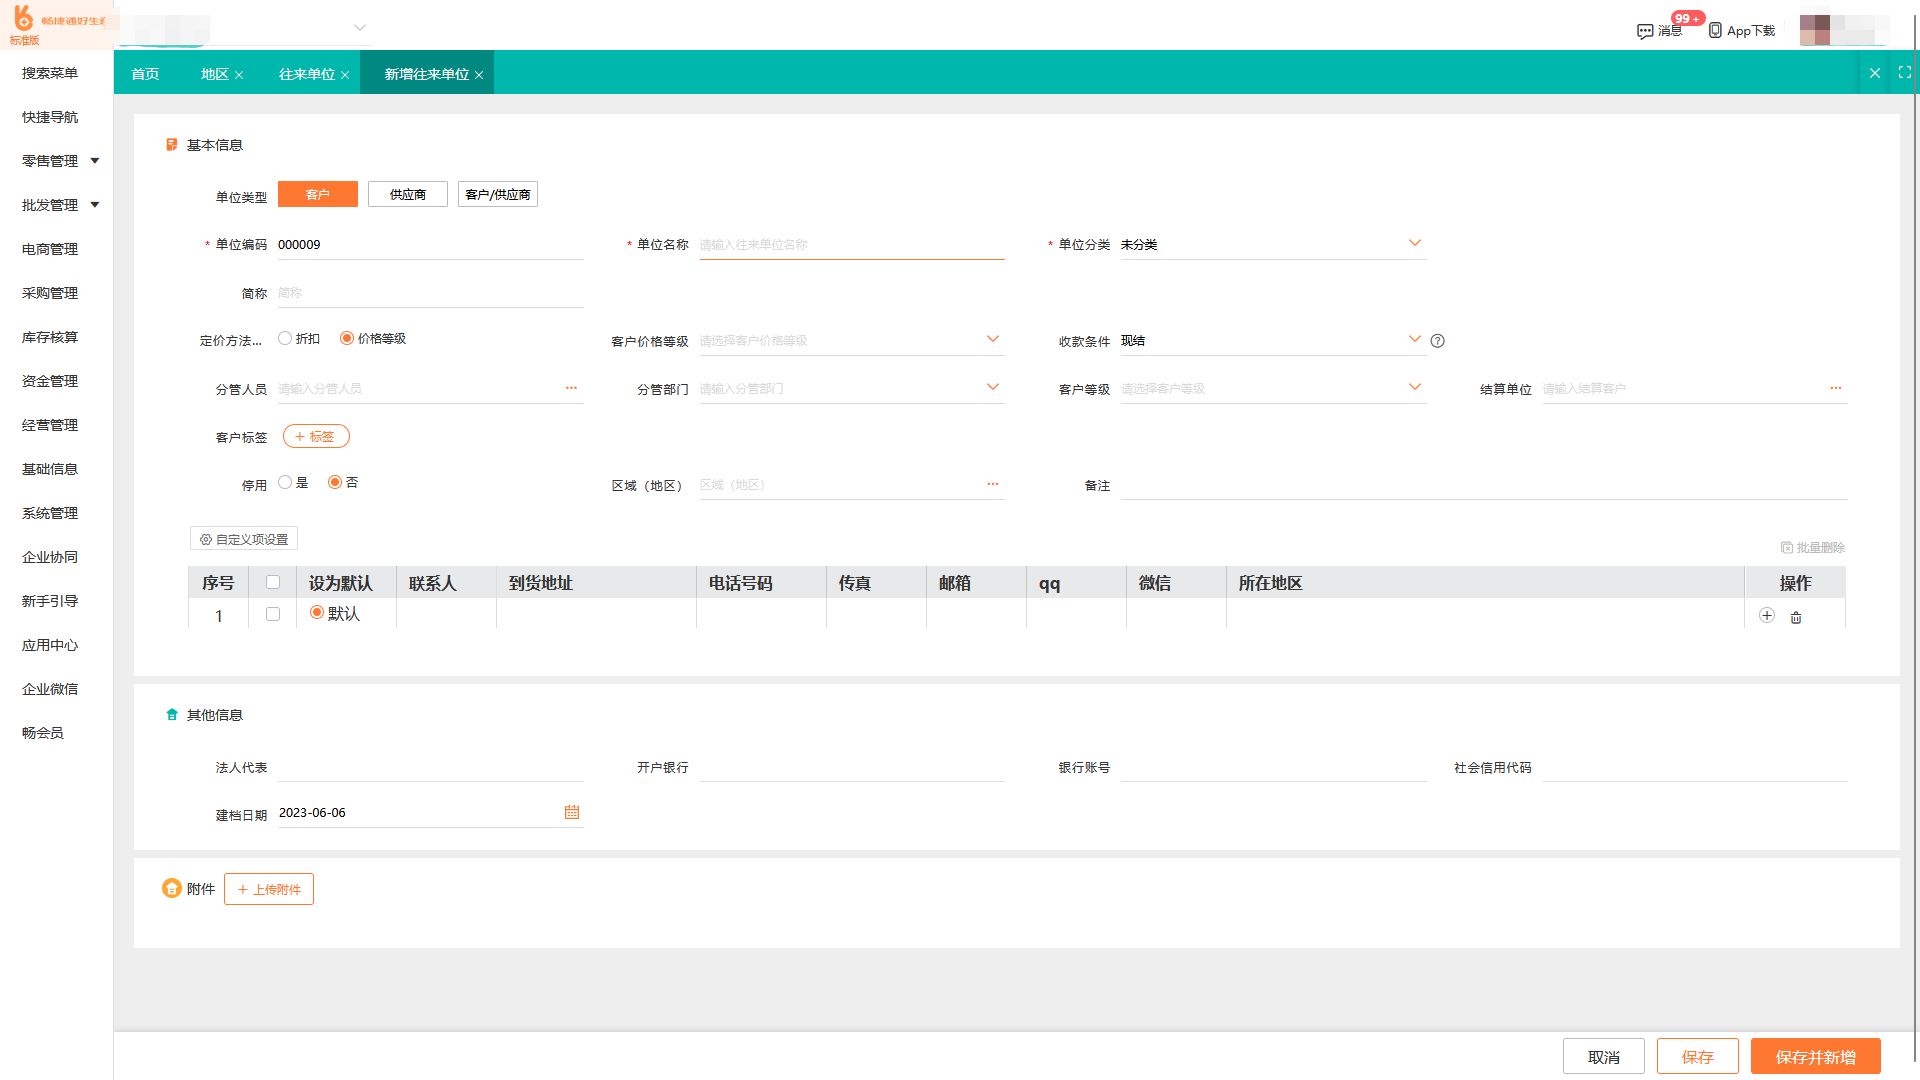
Task: Click the attachment upload icon
Action: pyautogui.click(x=268, y=889)
